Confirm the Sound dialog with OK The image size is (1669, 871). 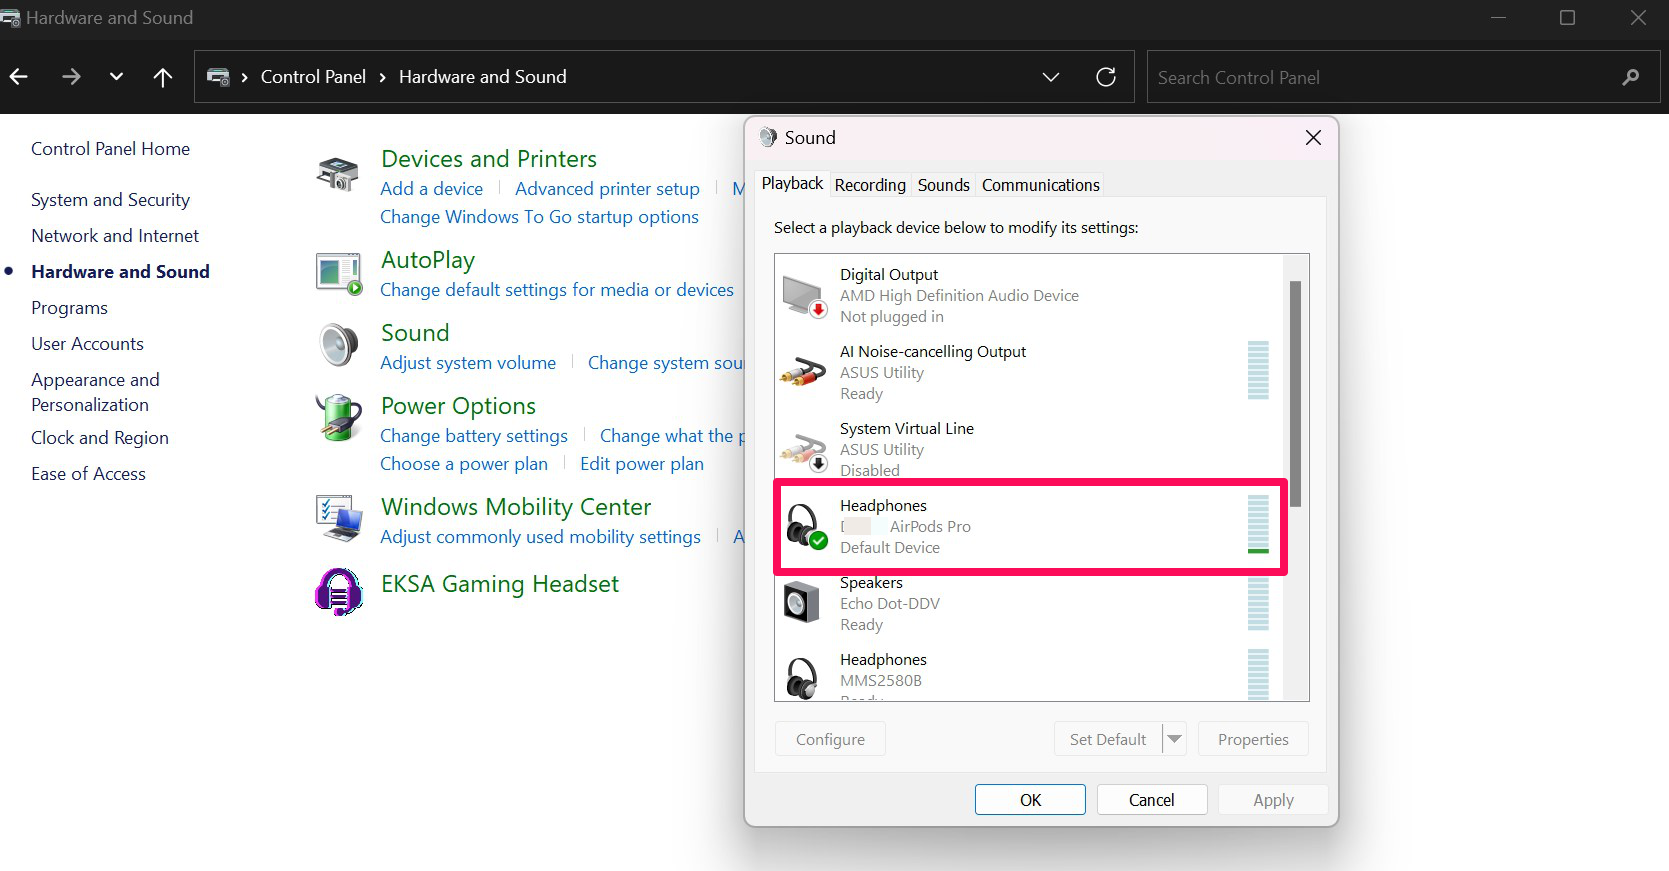1030,800
